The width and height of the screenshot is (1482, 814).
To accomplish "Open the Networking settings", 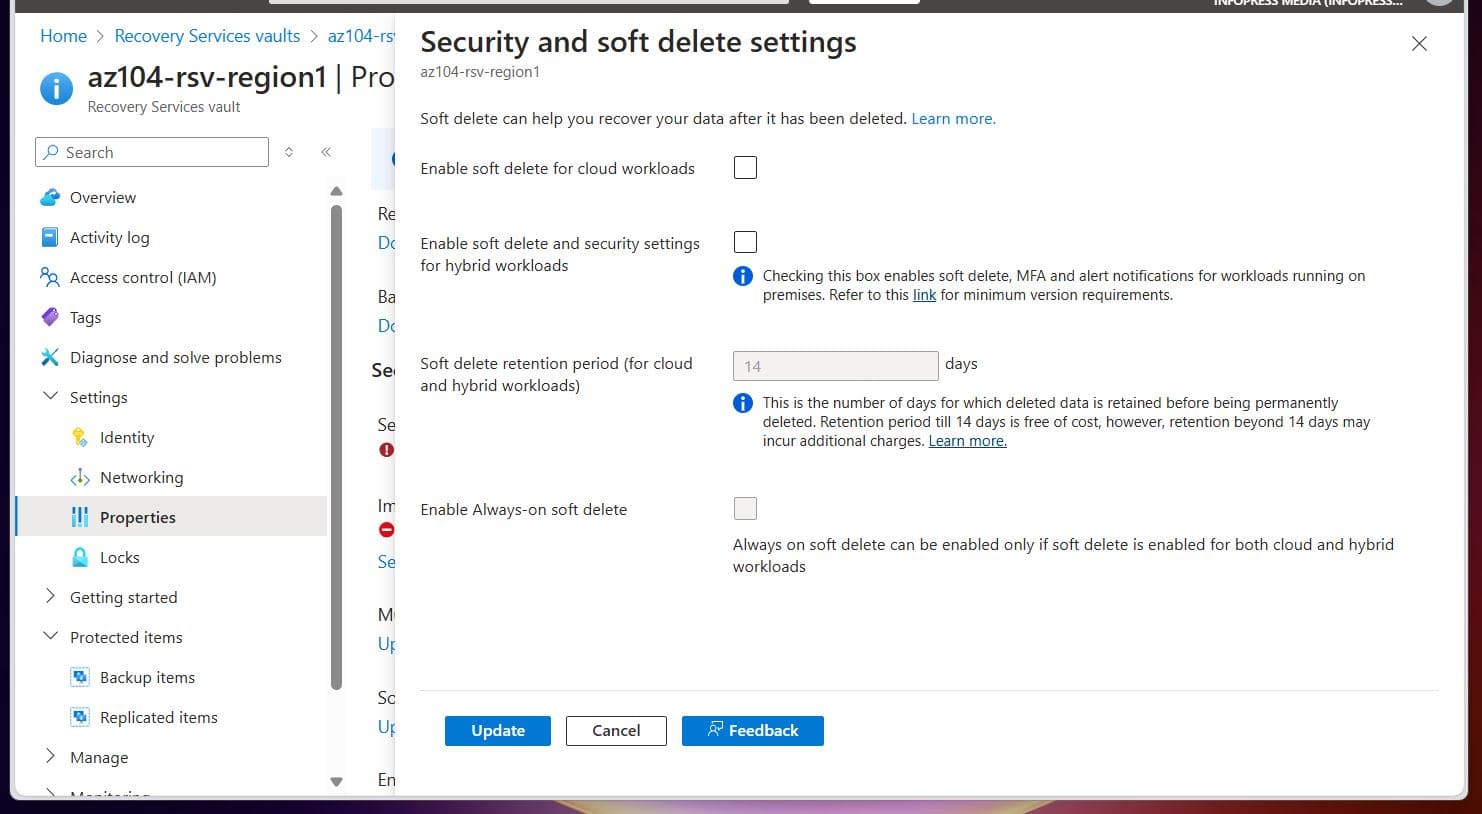I will click(141, 477).
